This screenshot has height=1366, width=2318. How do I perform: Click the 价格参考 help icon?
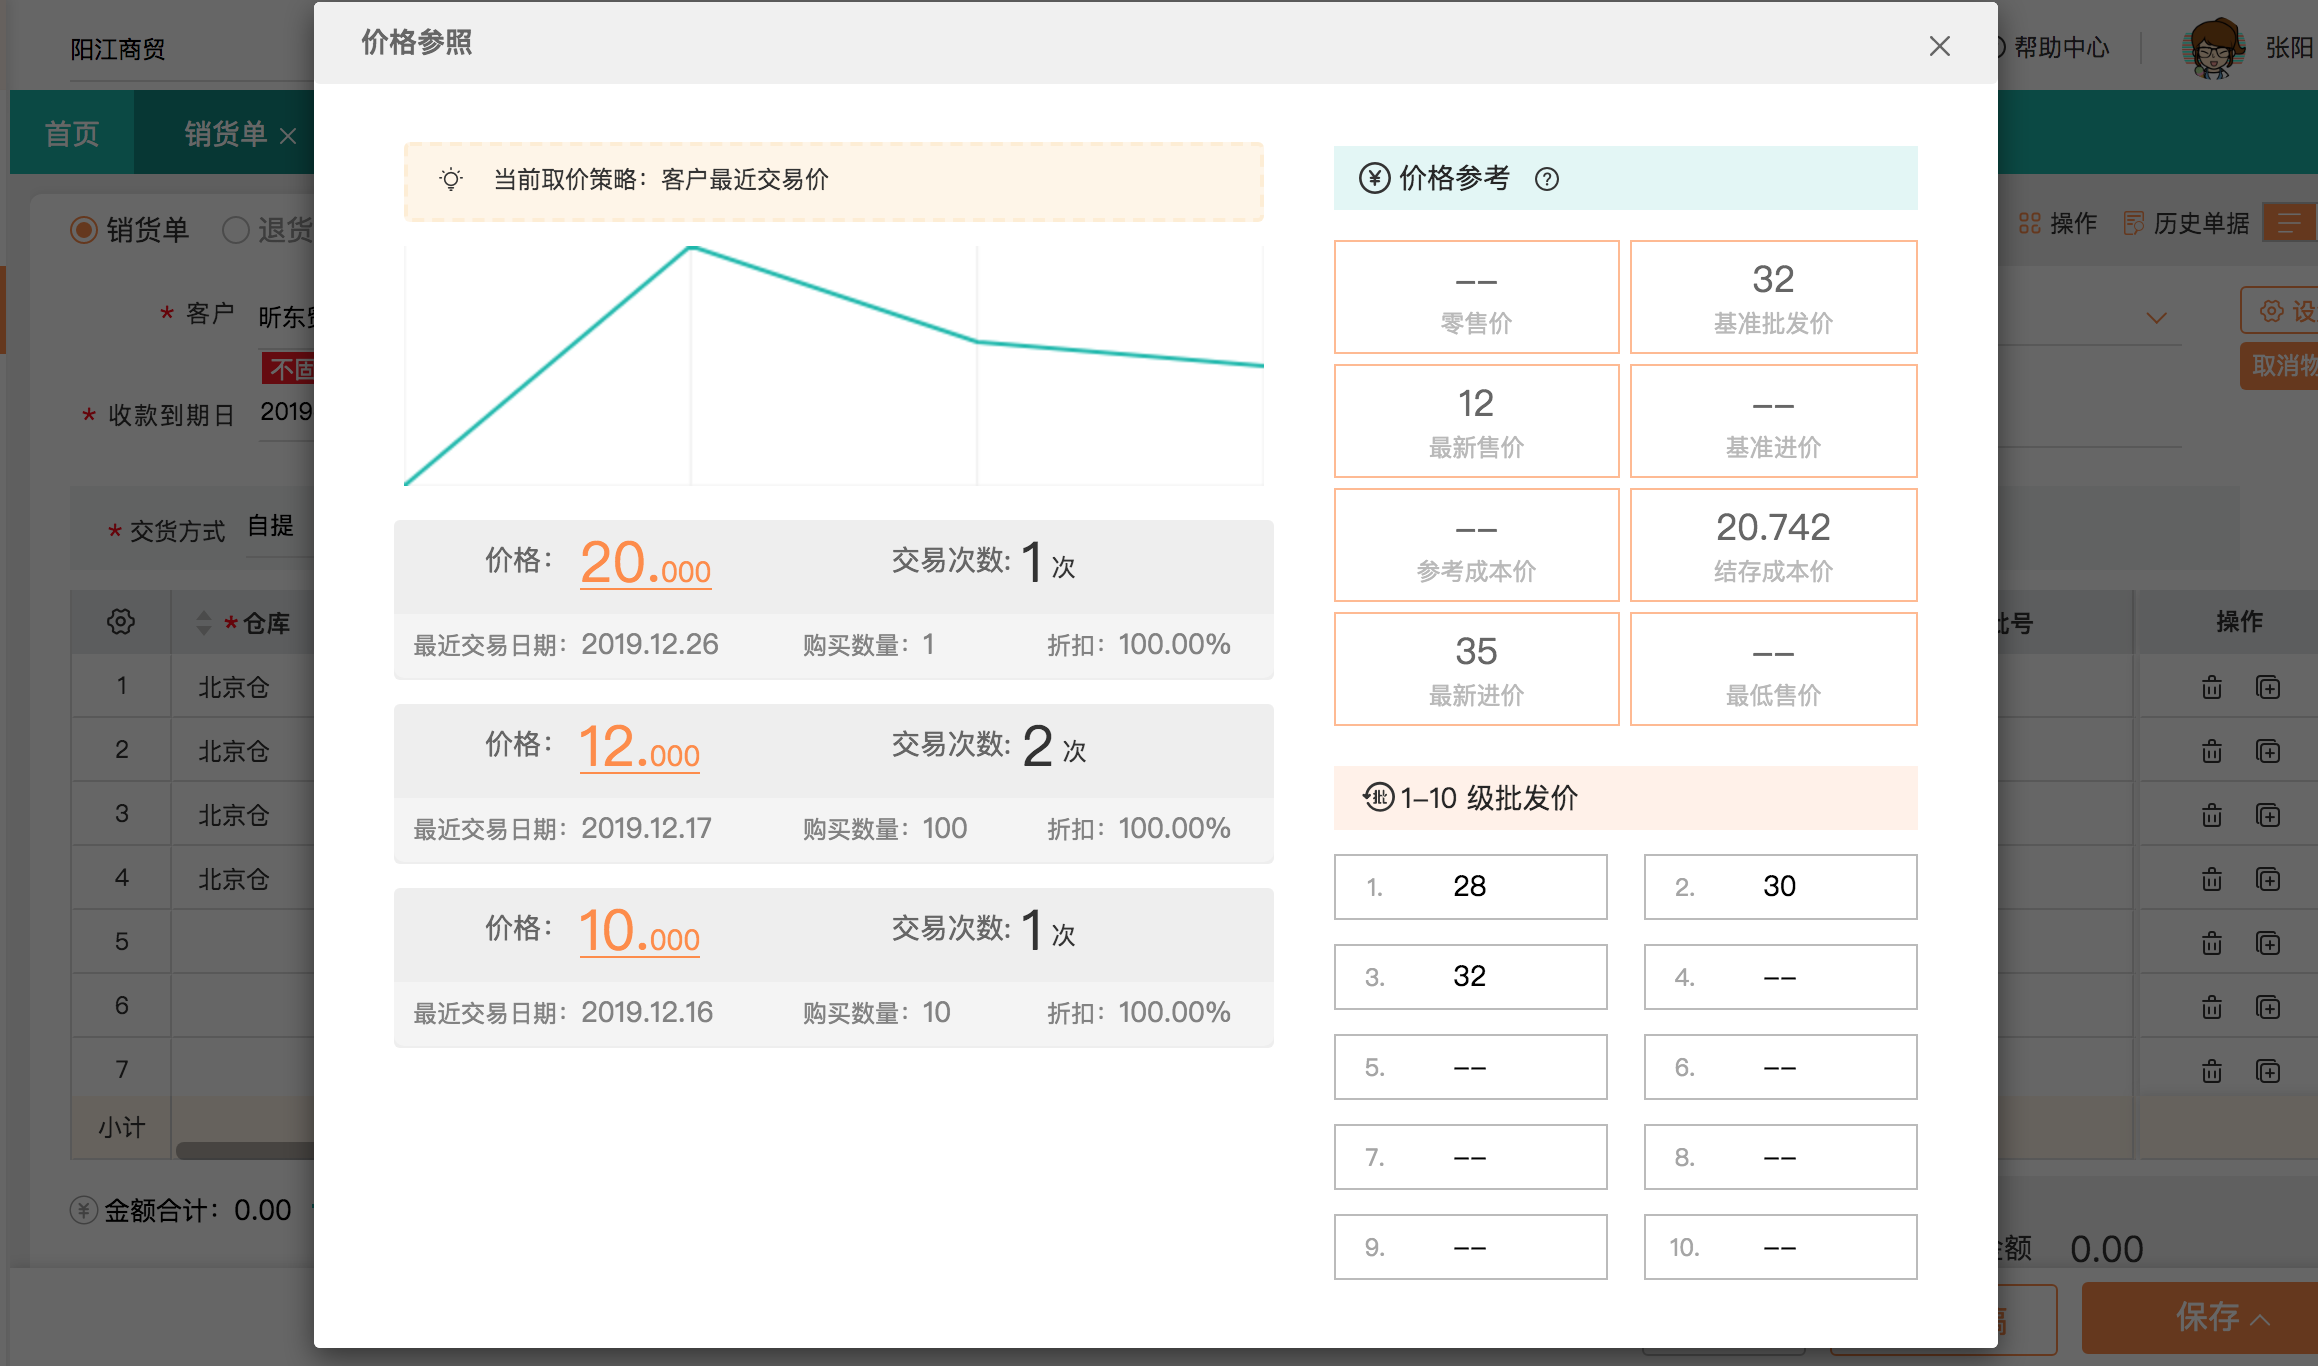pos(1546,181)
